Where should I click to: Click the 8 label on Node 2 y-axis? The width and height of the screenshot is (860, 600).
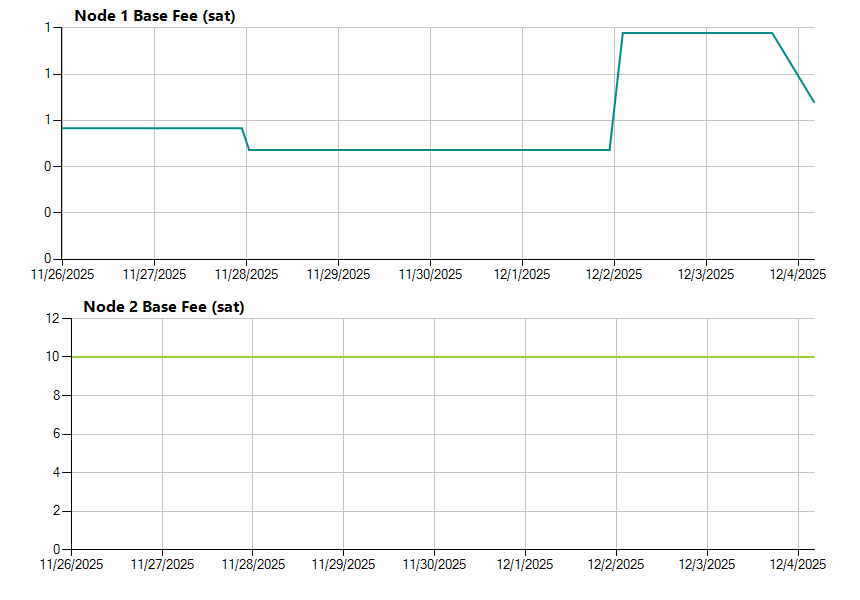pyautogui.click(x=56, y=395)
